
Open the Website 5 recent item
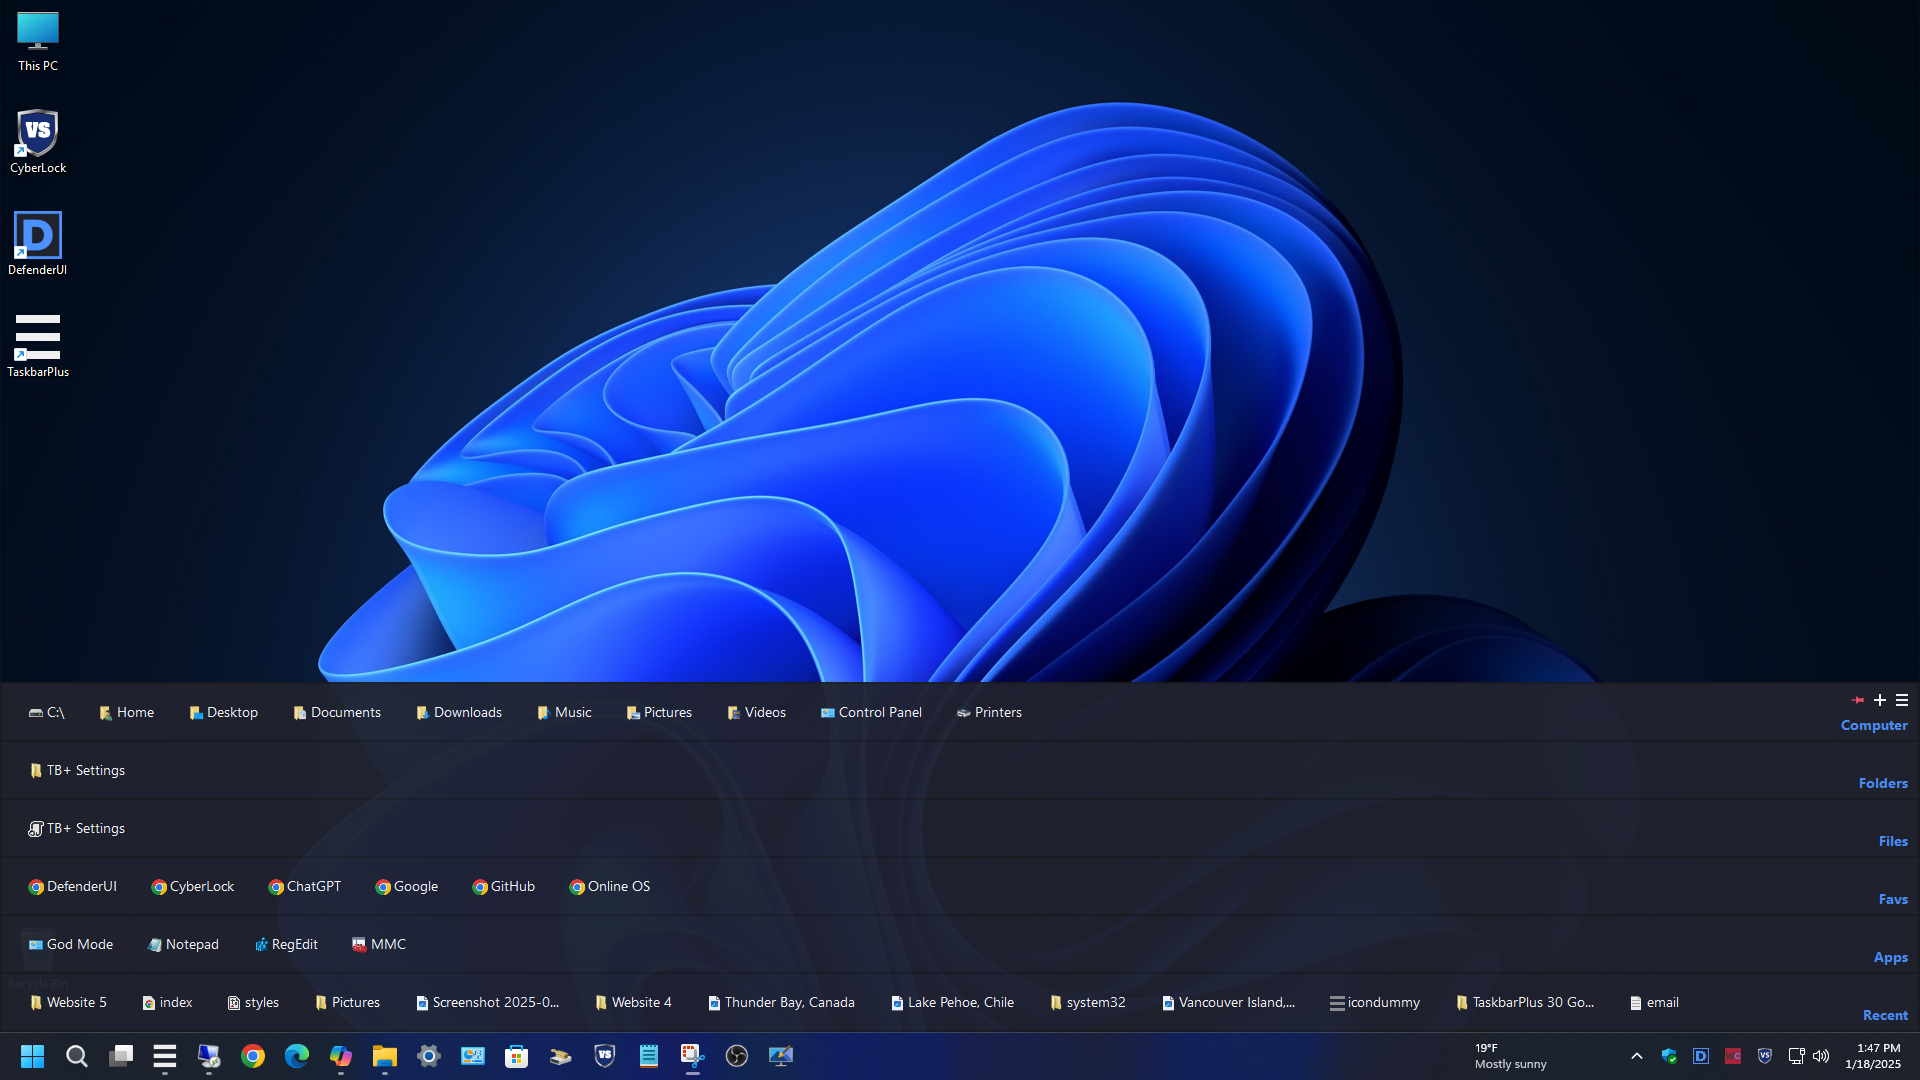pyautogui.click(x=68, y=1002)
